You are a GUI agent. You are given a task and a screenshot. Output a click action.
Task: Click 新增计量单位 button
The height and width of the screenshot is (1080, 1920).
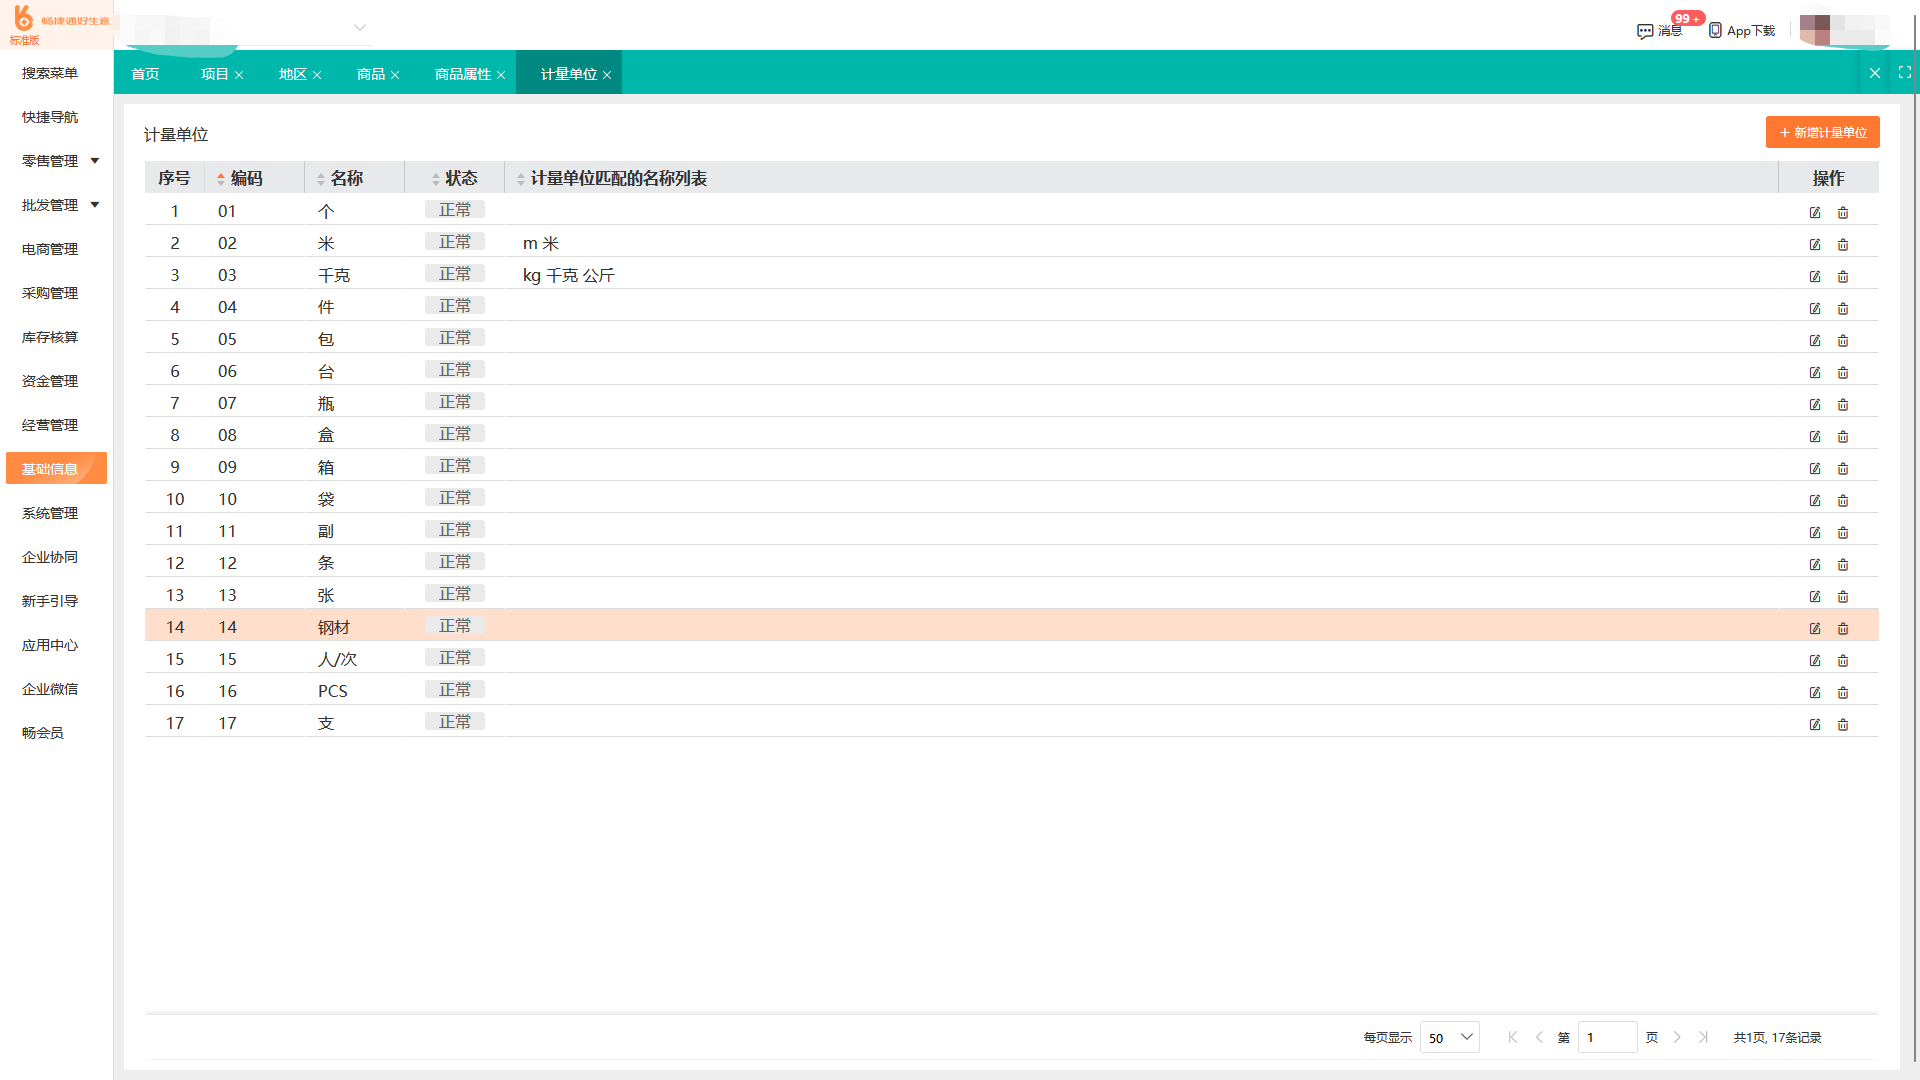pos(1822,132)
